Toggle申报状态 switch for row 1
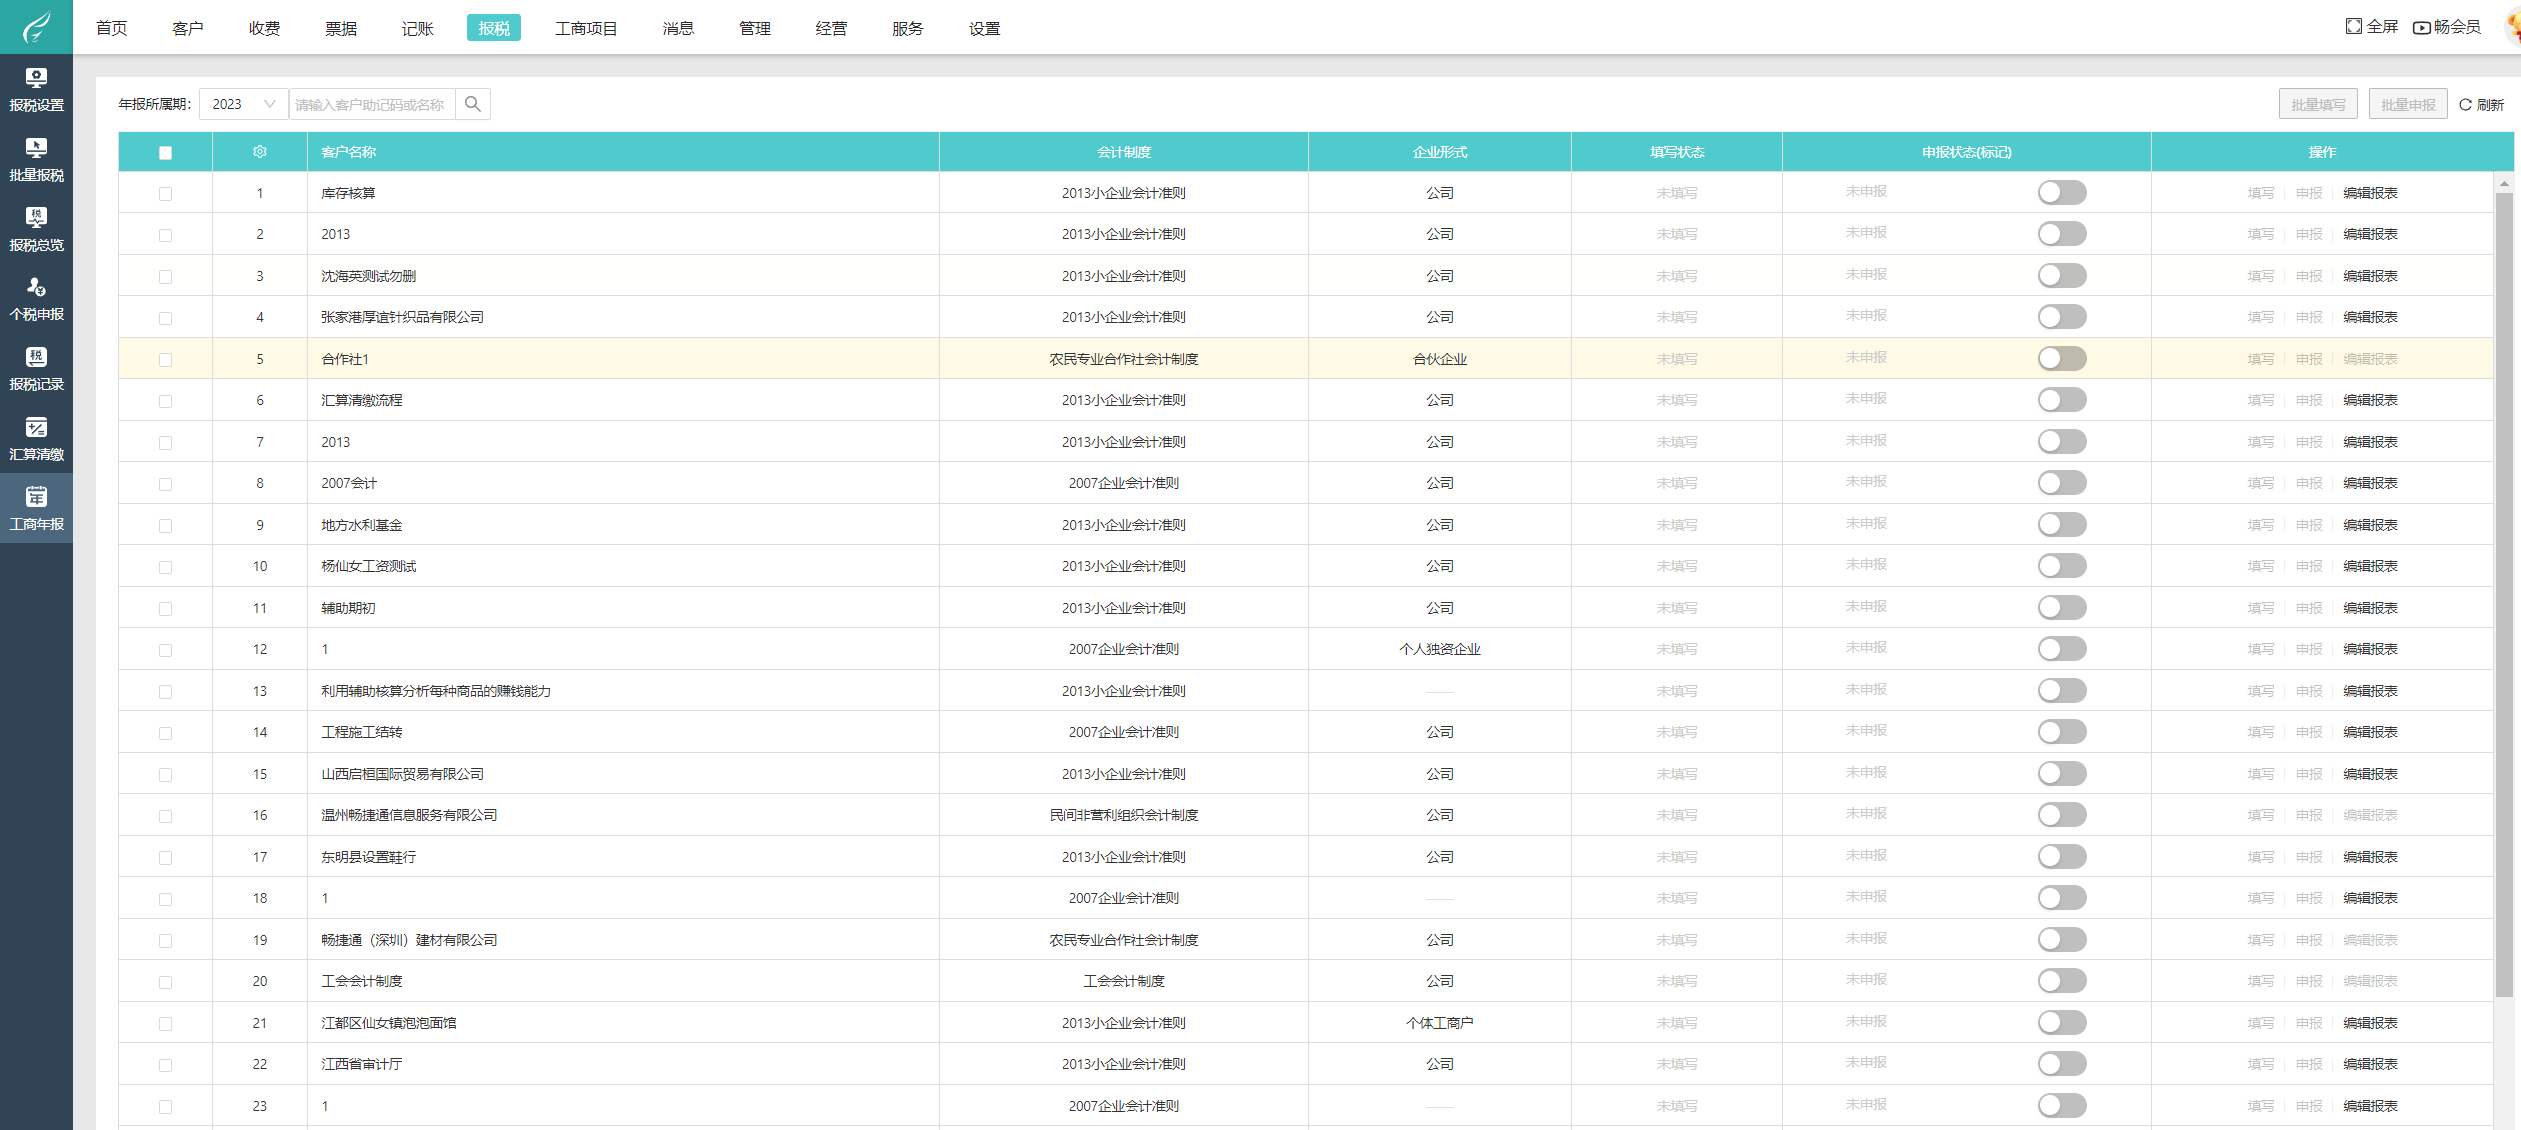The width and height of the screenshot is (2521, 1130). tap(2063, 191)
